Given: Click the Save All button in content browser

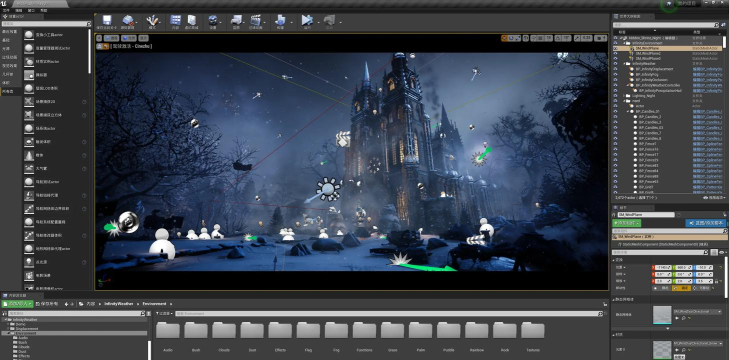Looking at the screenshot, I should [46, 304].
